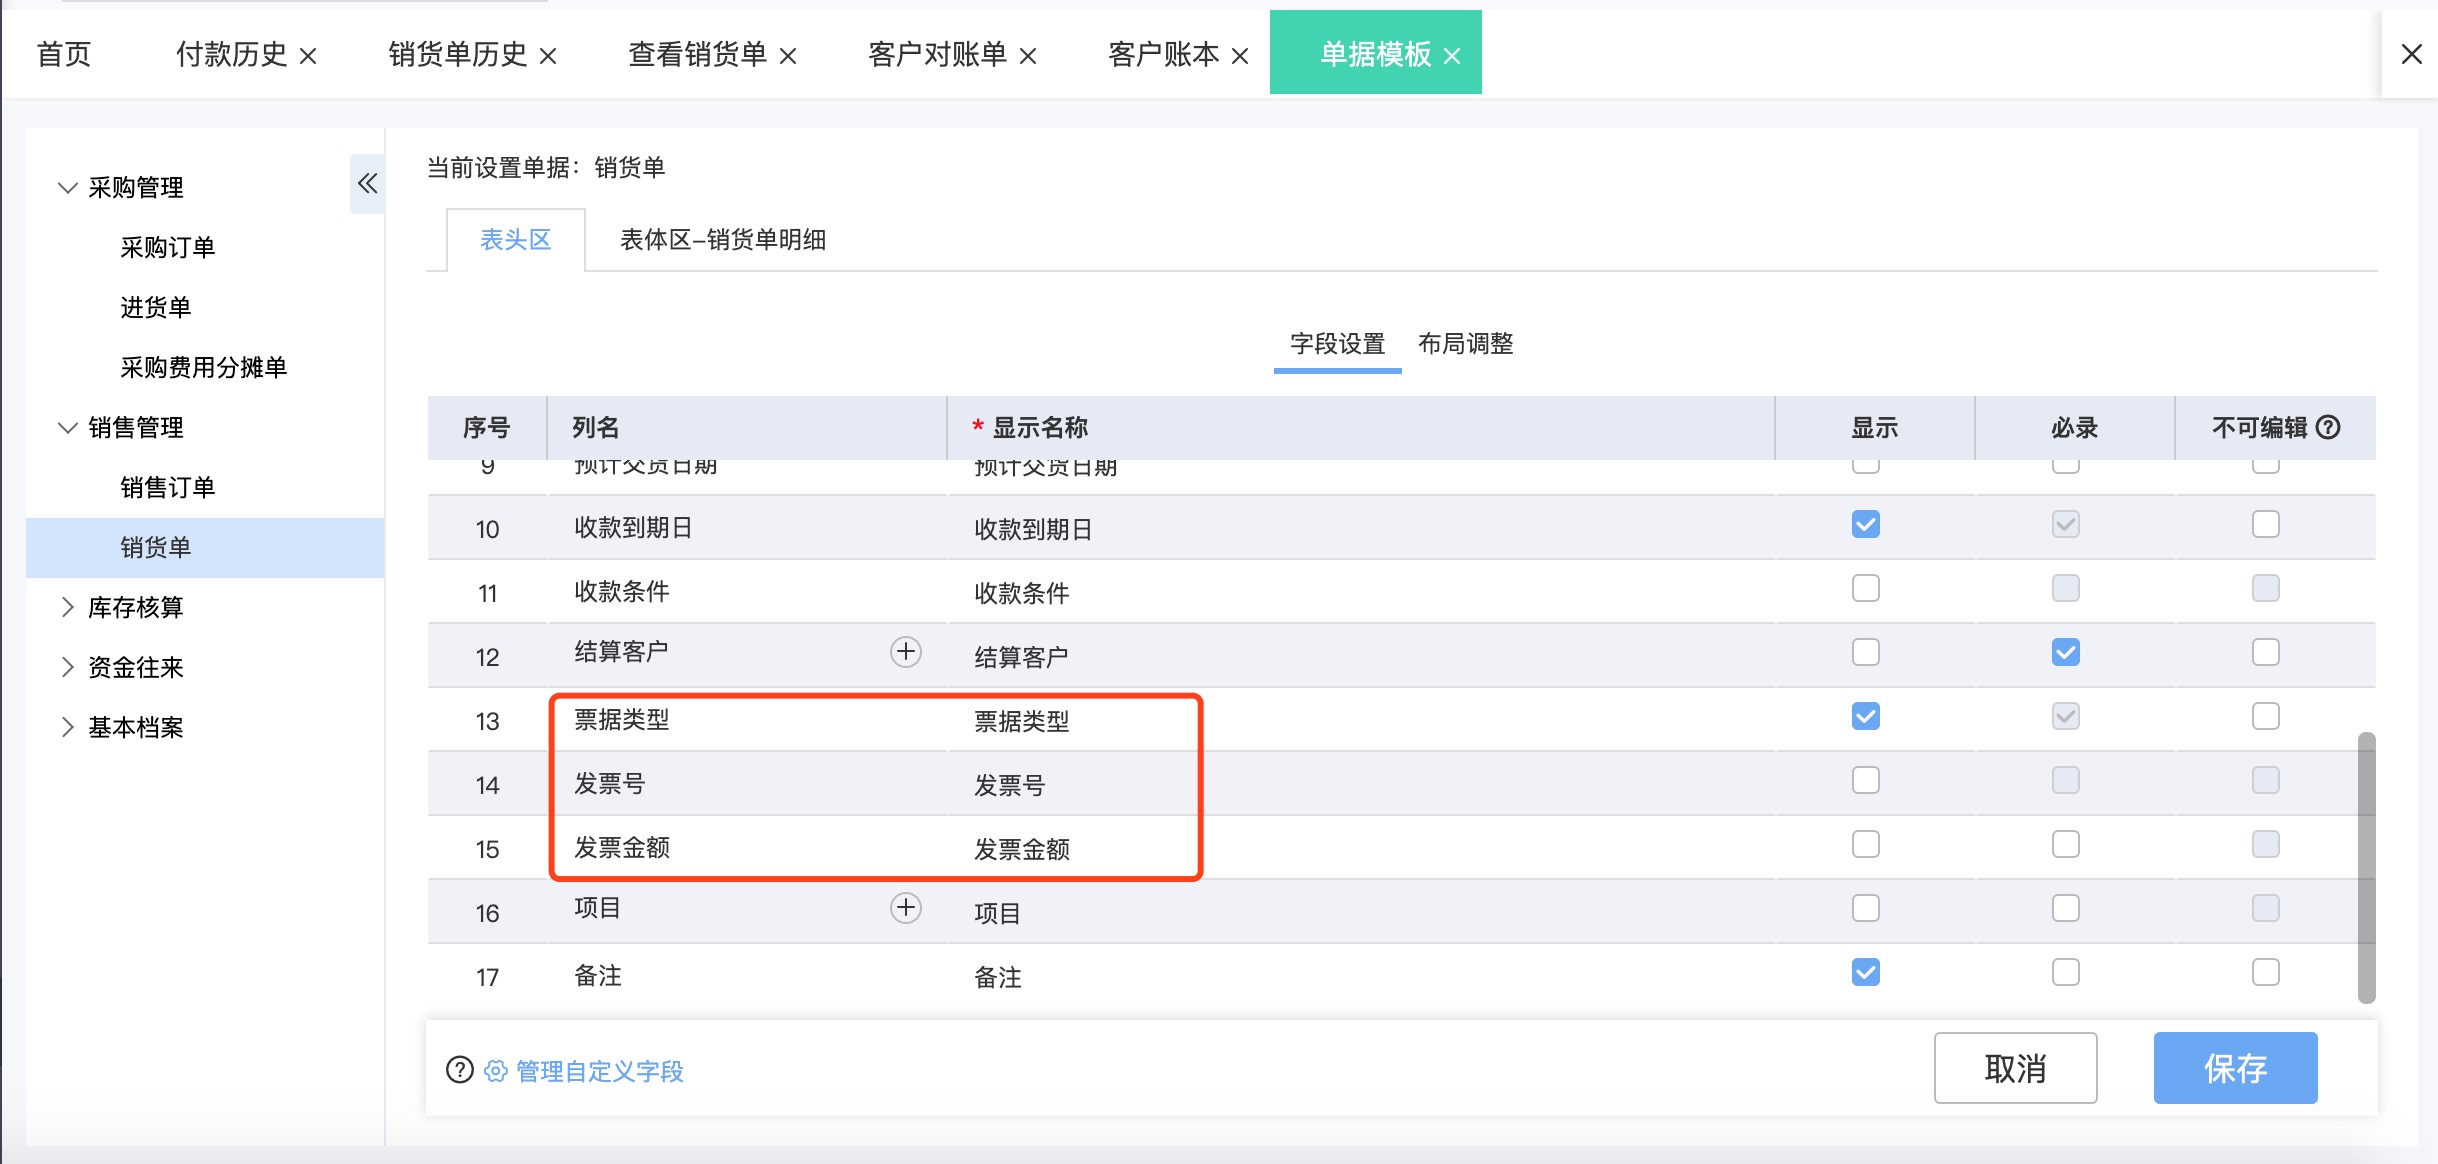Enable 必录 checkbox for 发票金额 row
The height and width of the screenshot is (1164, 2438).
click(2066, 847)
